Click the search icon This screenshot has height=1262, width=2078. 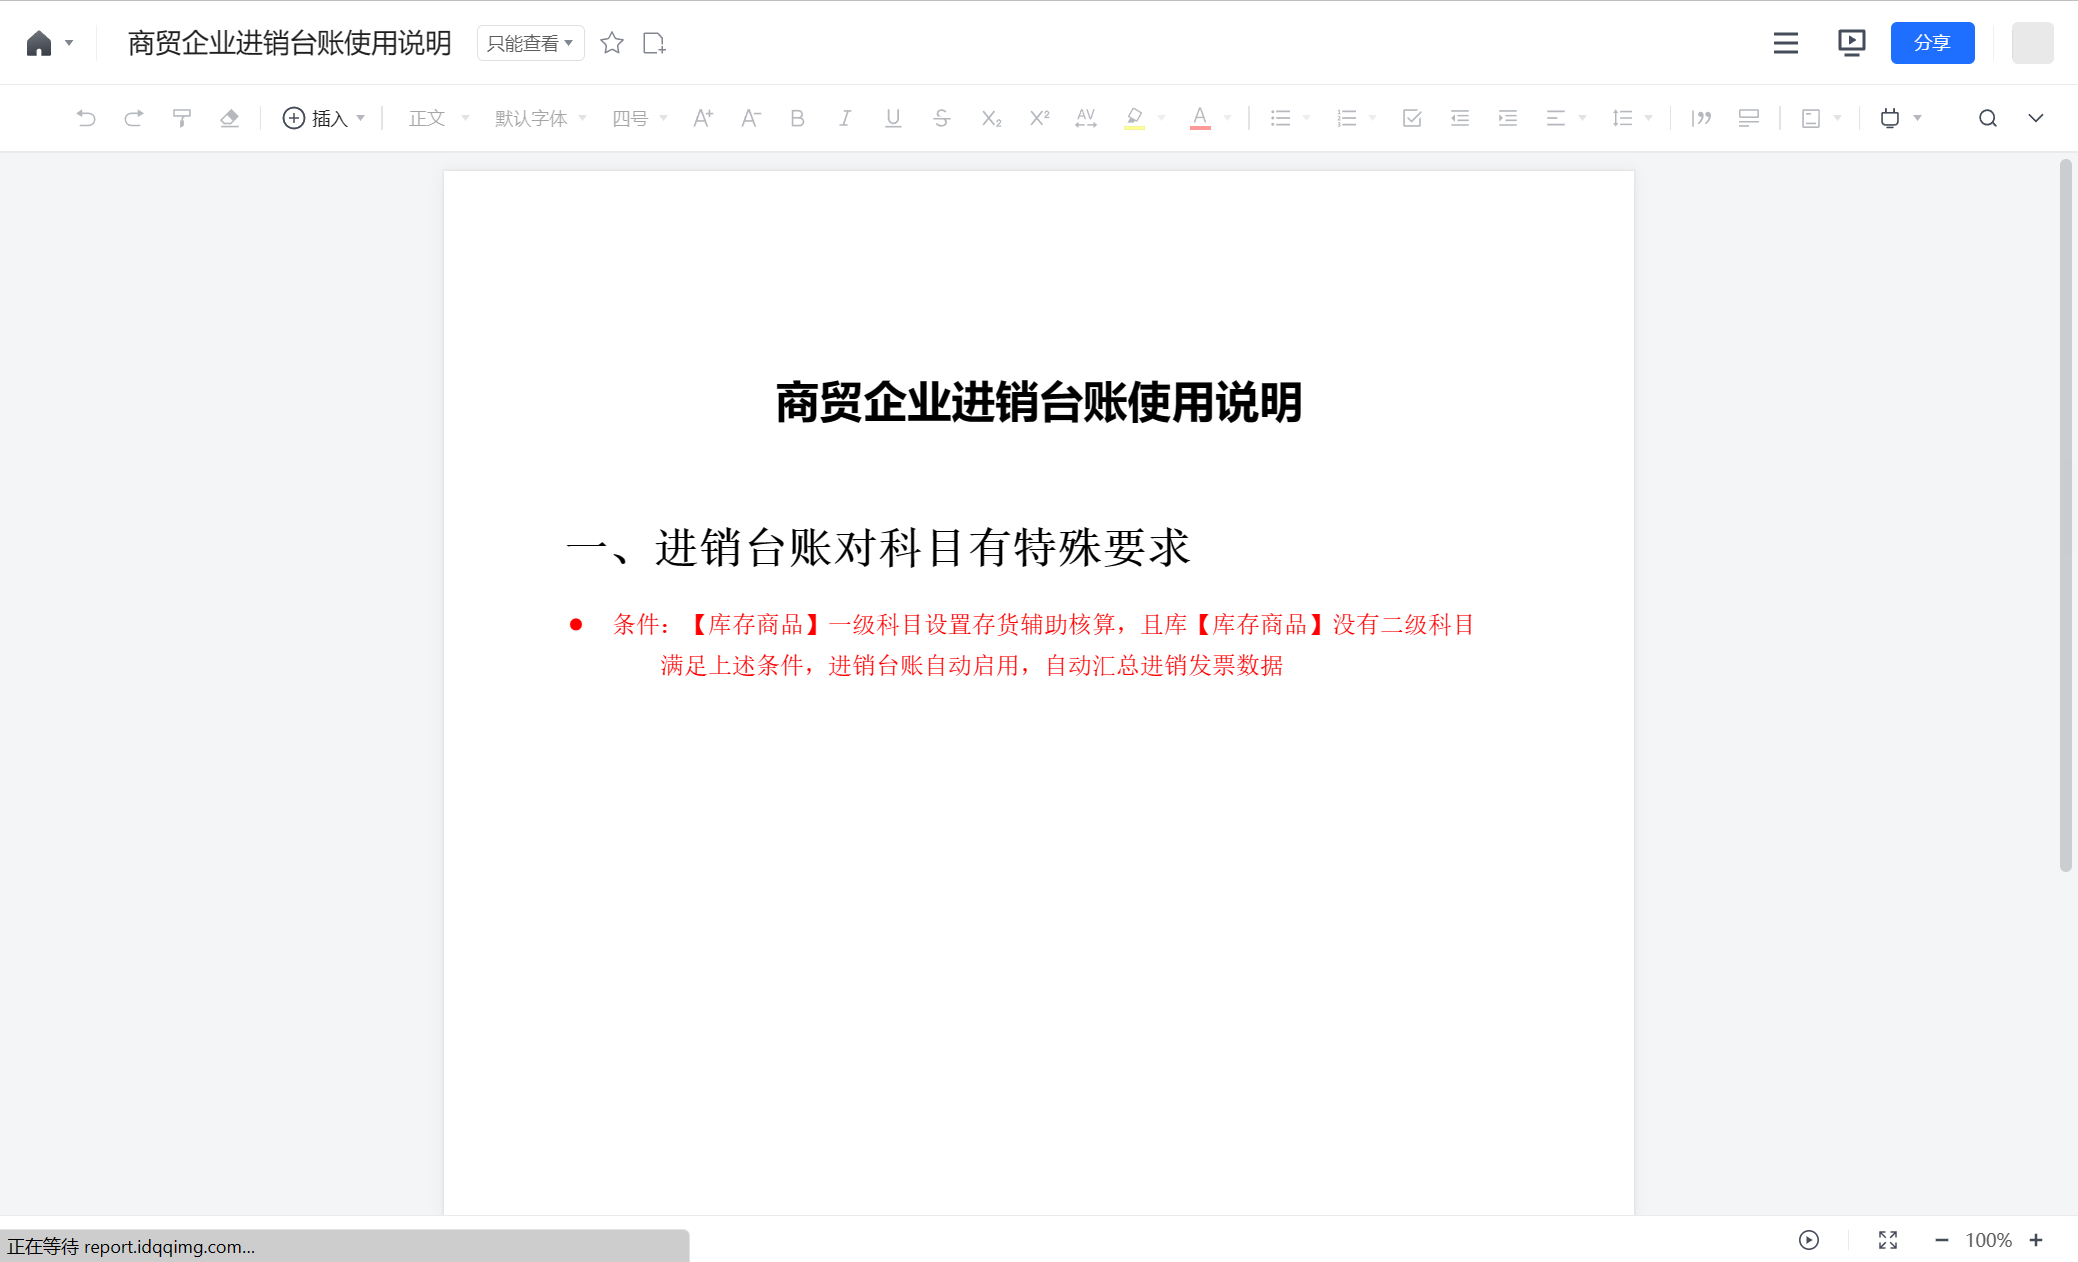(x=1987, y=117)
